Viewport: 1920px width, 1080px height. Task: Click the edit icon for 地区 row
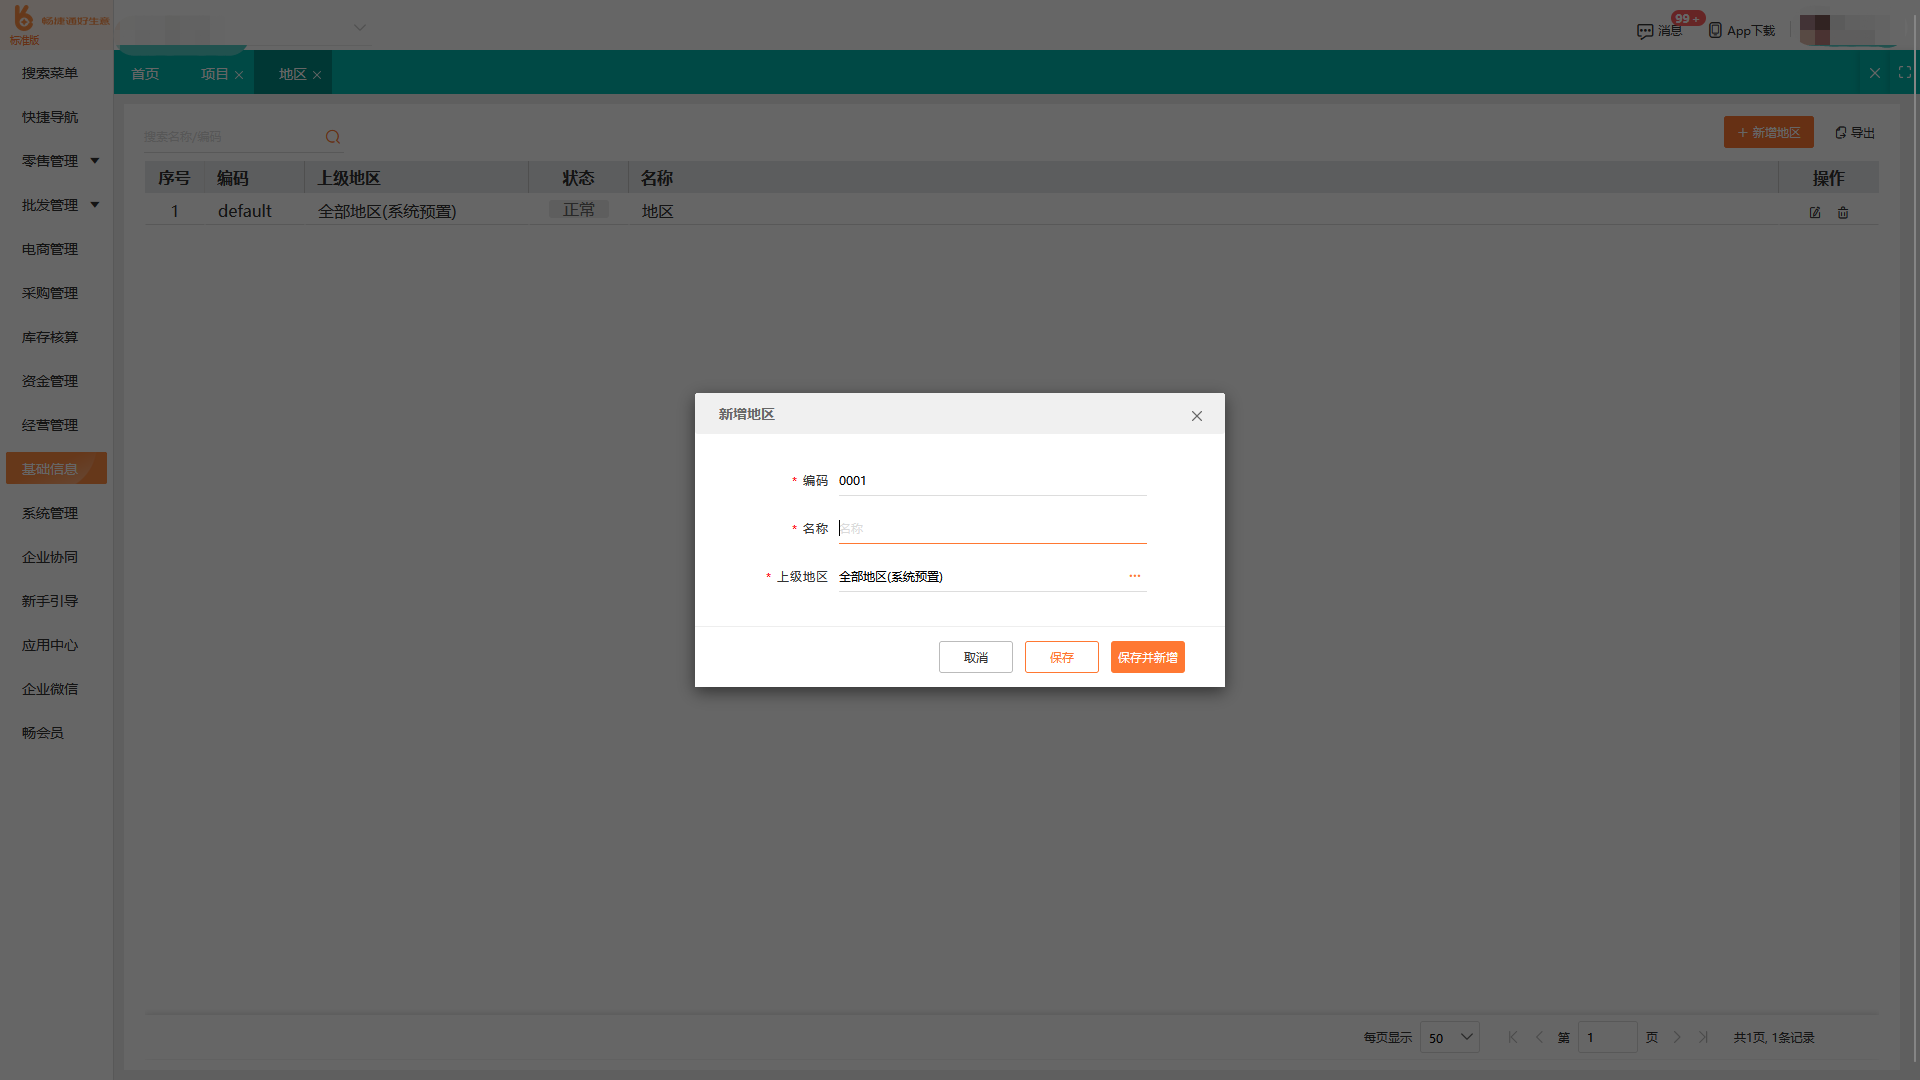1815,212
